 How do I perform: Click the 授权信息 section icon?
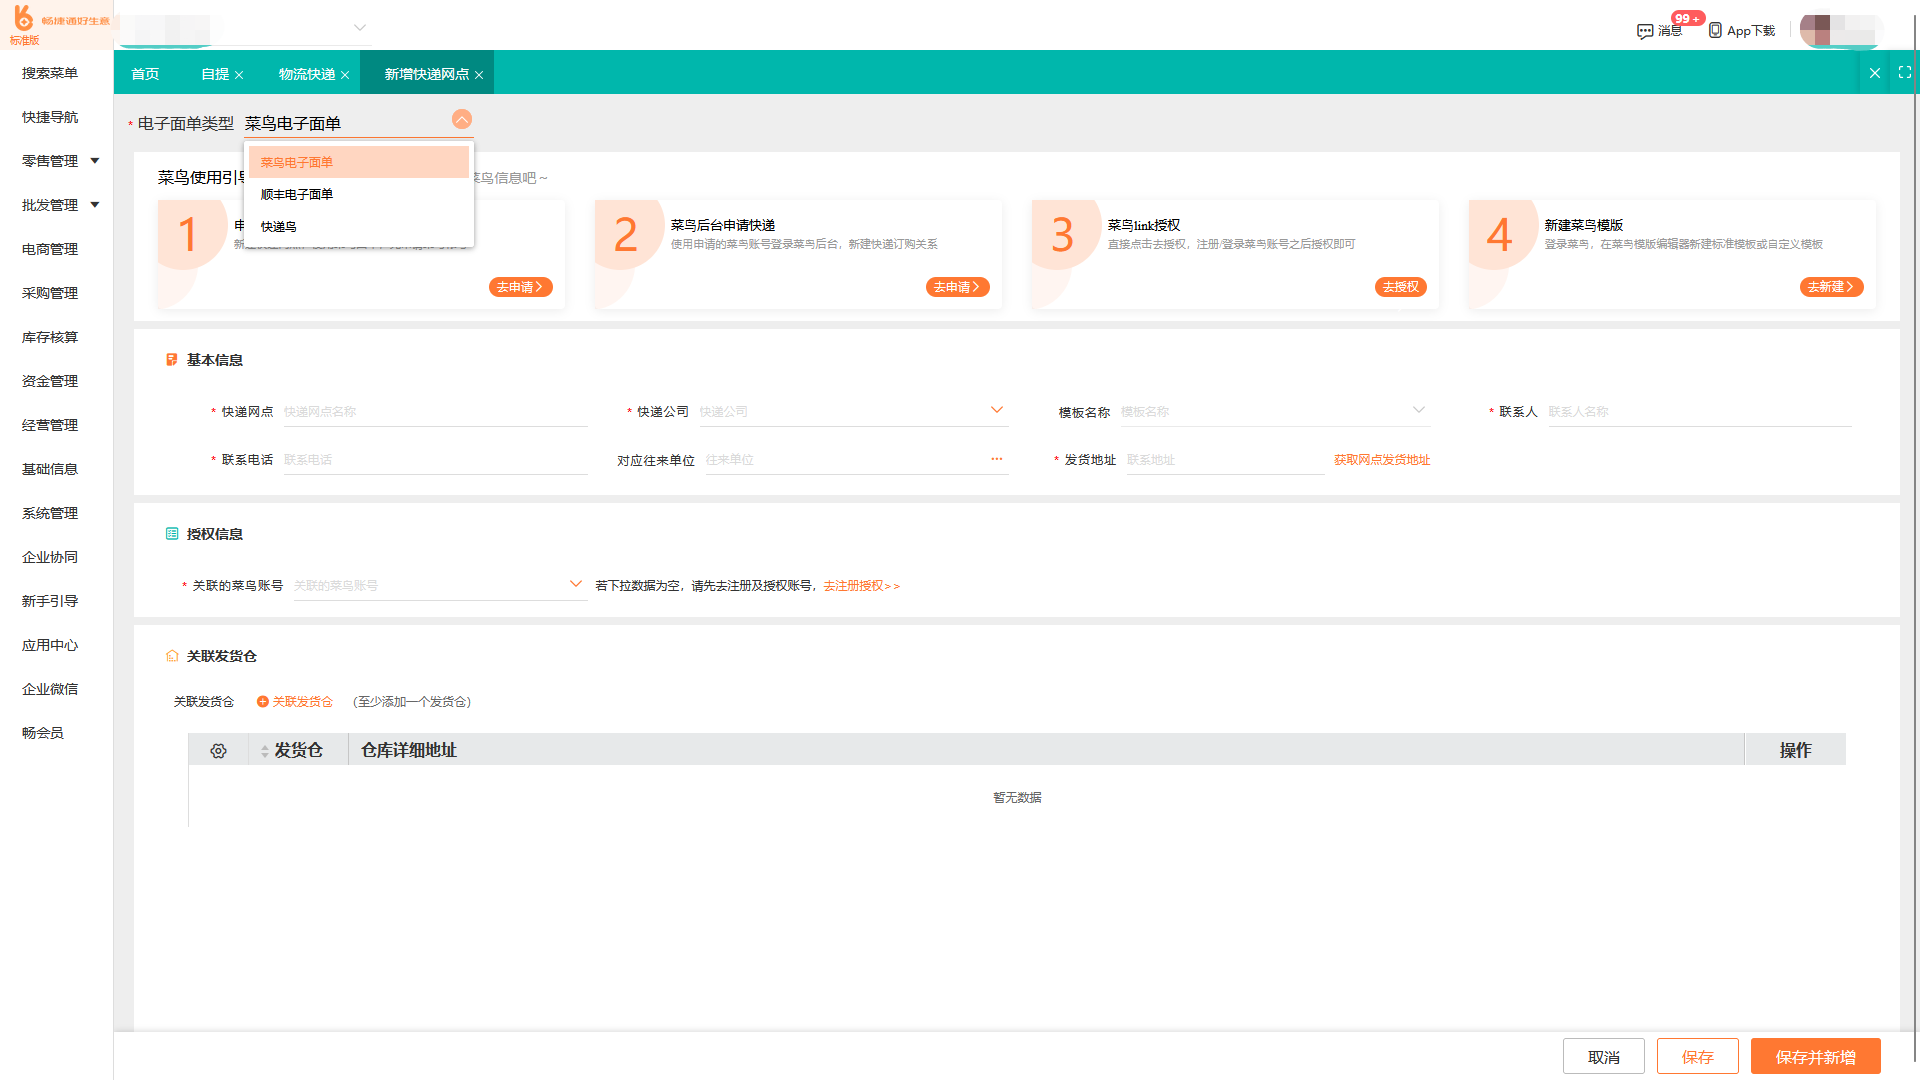pos(169,534)
